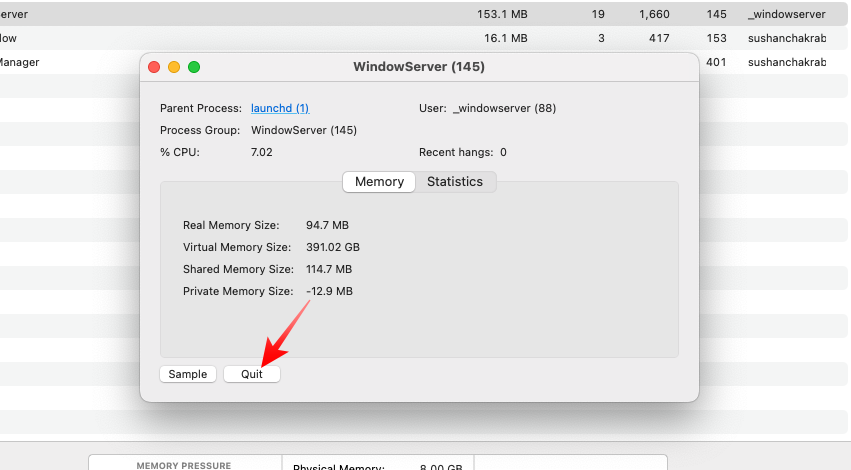This screenshot has height=470, width=851.
Task: Click the _windowserver user cell in list
Action: pos(786,14)
